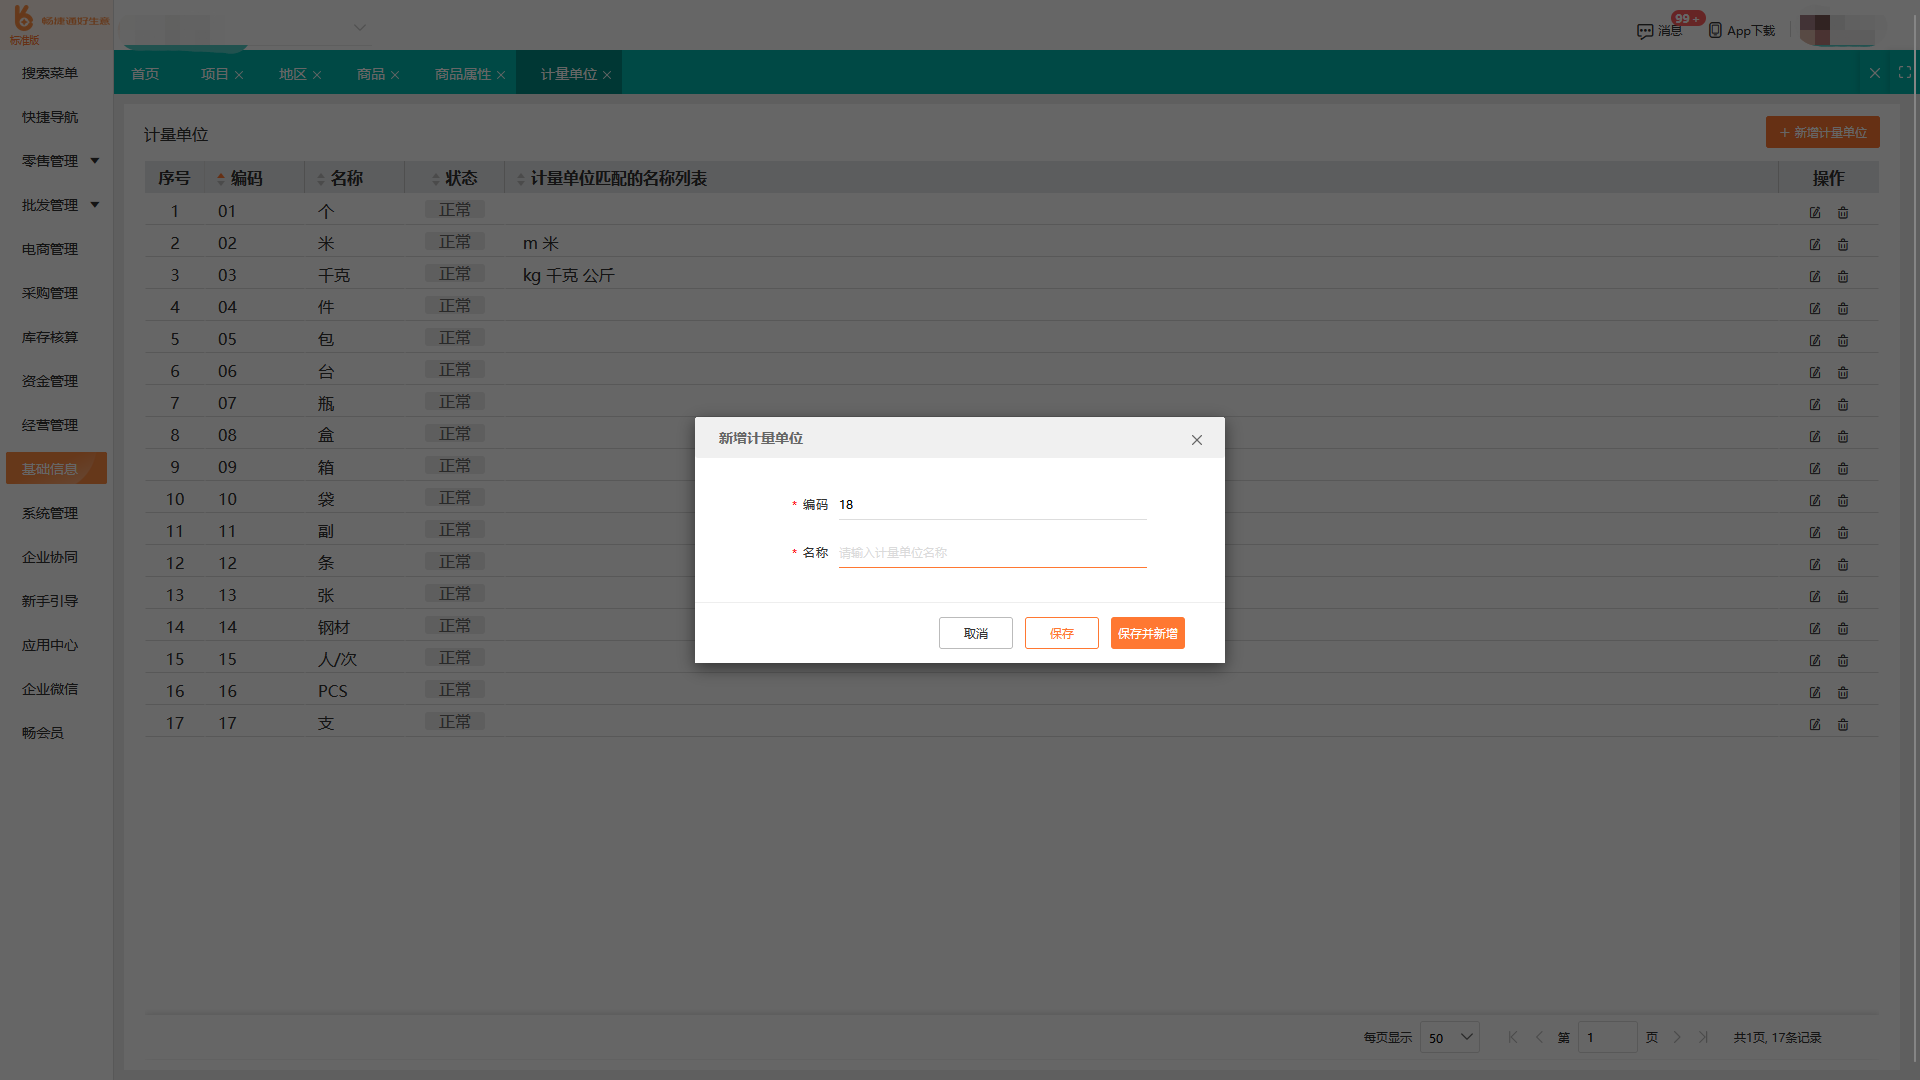The image size is (1920, 1080).
Task: Click the 取消 button in dialog
Action: tap(976, 633)
